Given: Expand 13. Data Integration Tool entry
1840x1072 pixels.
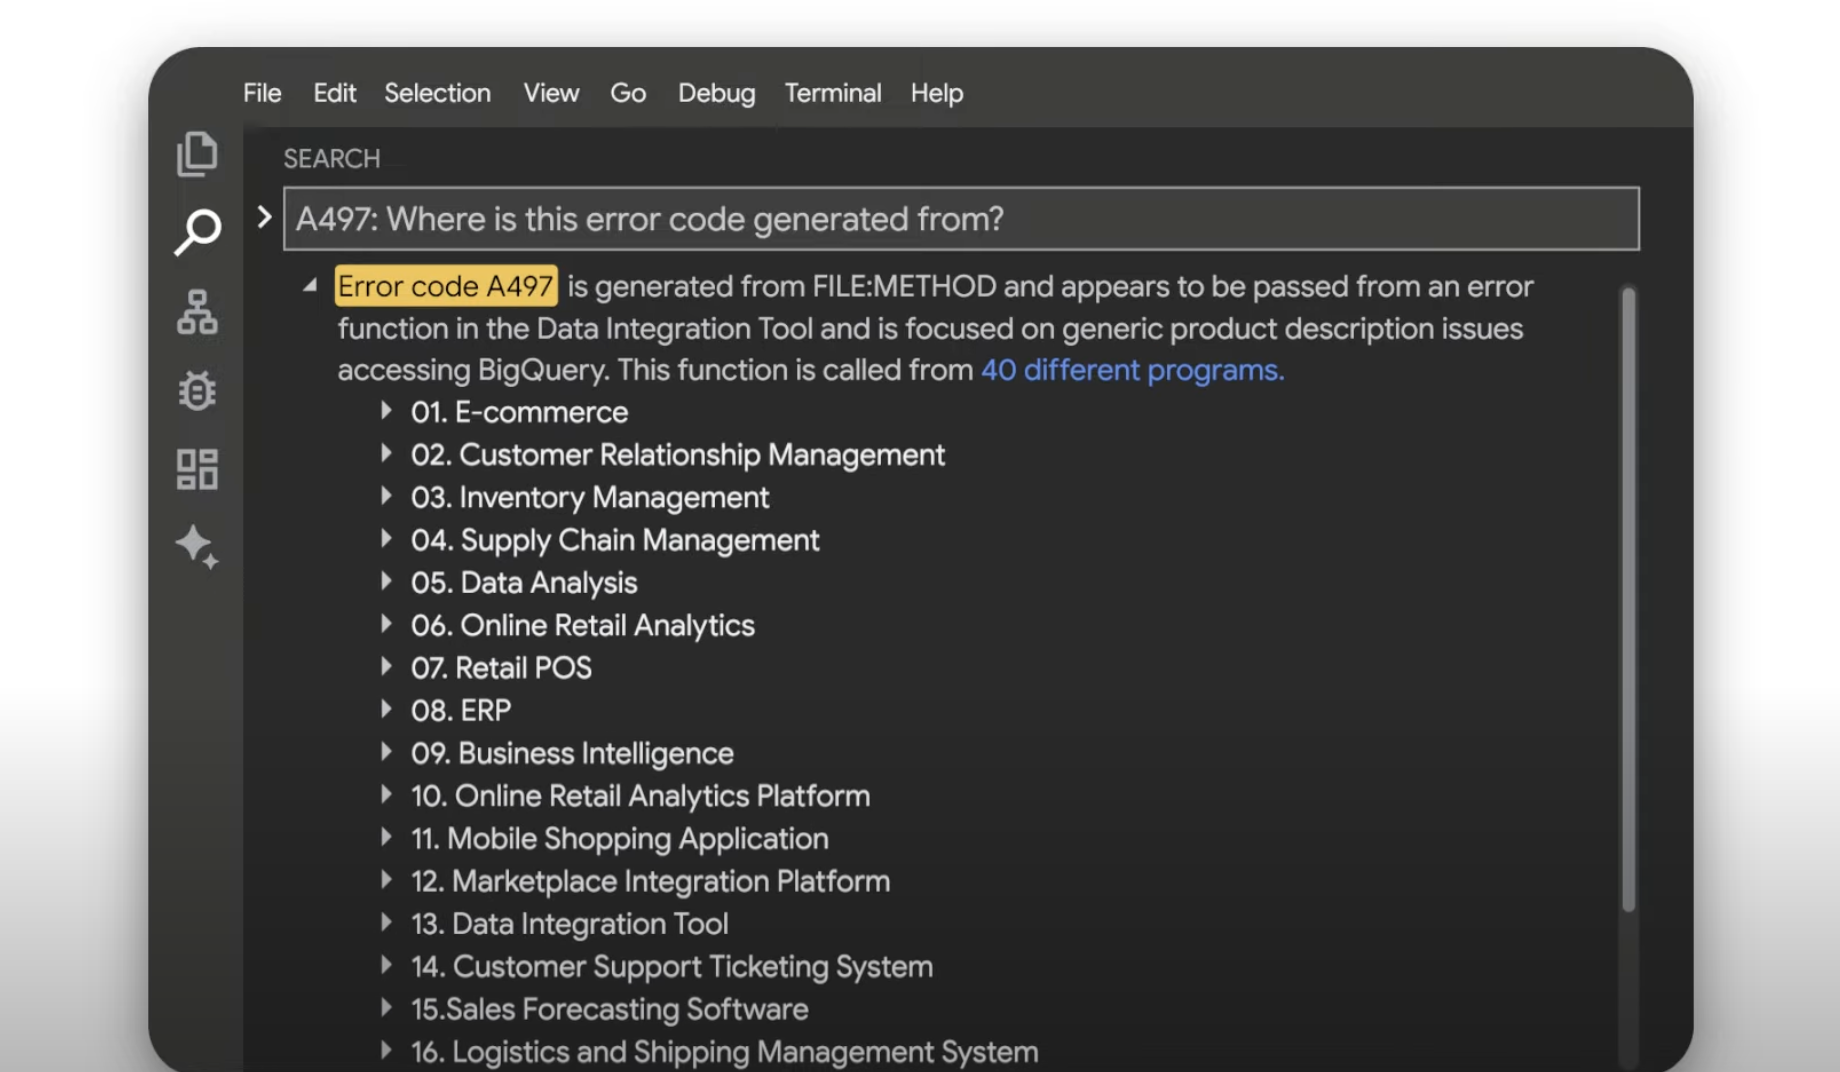Looking at the screenshot, I should (386, 923).
